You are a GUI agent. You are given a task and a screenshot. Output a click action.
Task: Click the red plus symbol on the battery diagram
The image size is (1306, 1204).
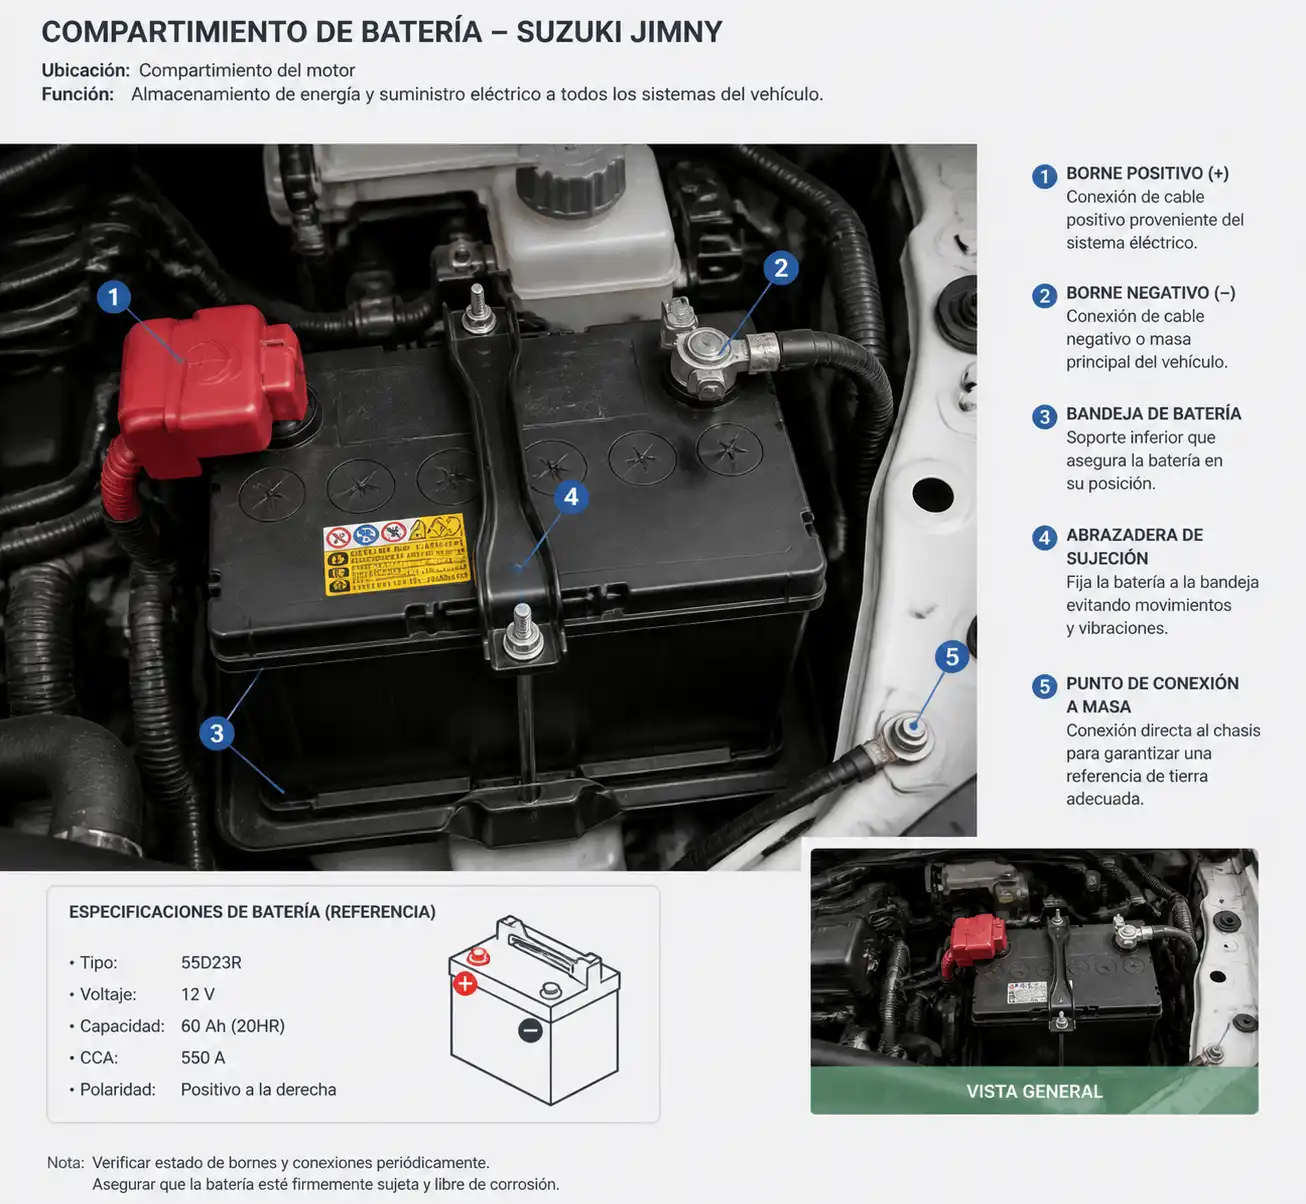click(465, 984)
